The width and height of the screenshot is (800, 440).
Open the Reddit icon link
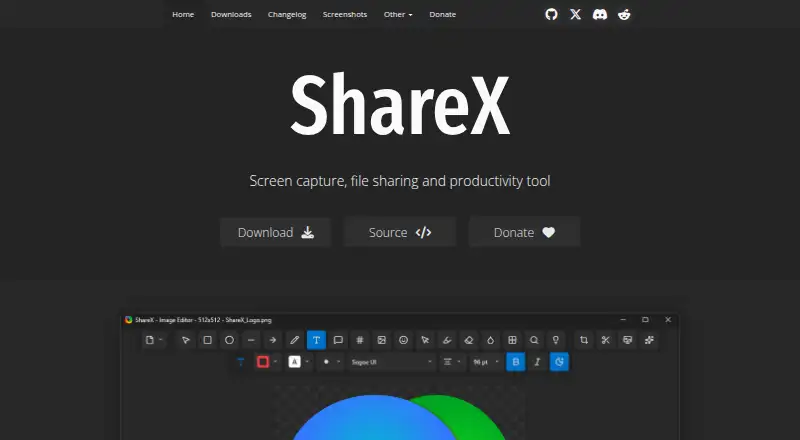click(x=624, y=14)
